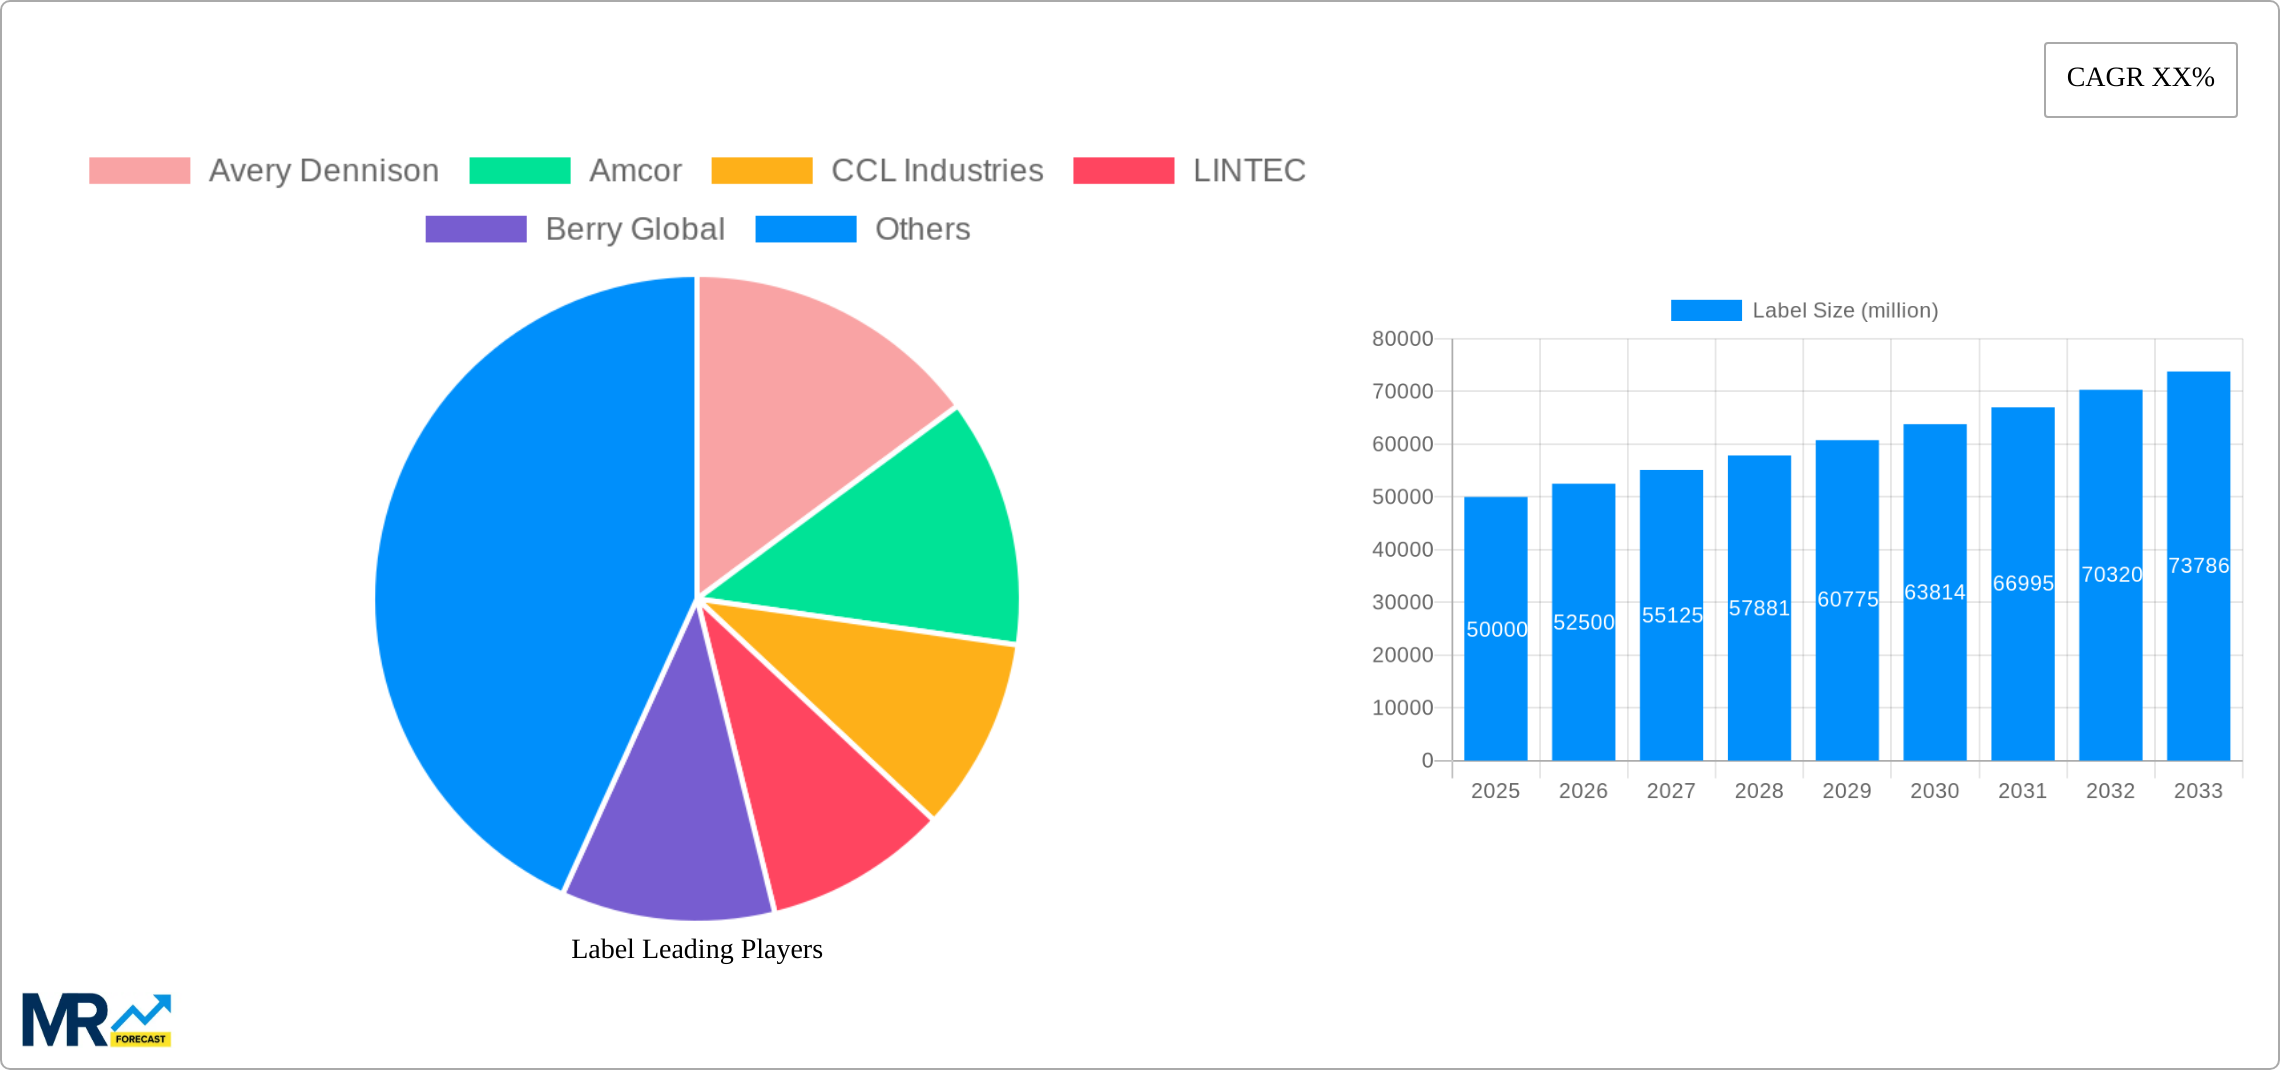Image resolution: width=2280 pixels, height=1070 pixels.
Task: Select the Amcor green legend swatch
Action: pos(518,170)
